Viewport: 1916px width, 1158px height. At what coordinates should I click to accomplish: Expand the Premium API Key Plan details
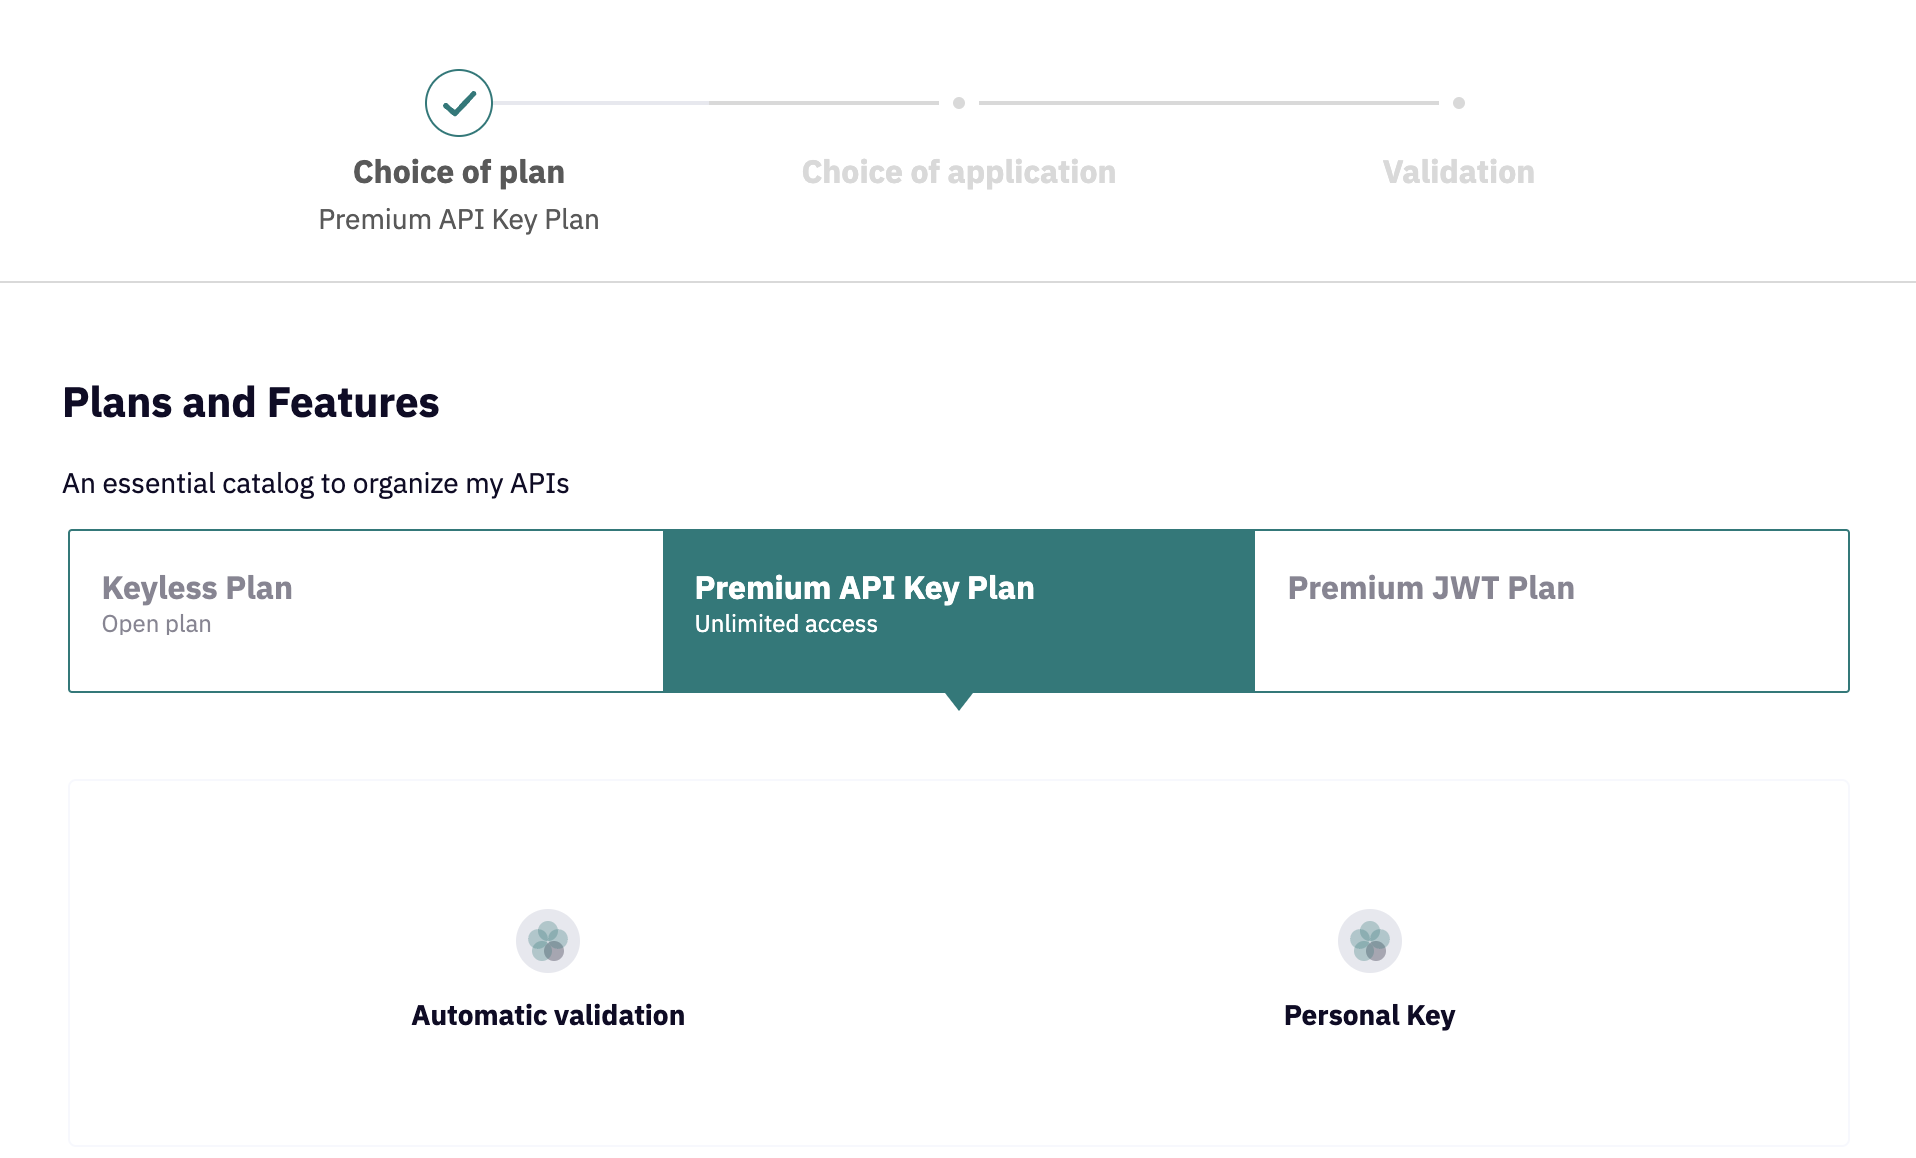[x=958, y=610]
